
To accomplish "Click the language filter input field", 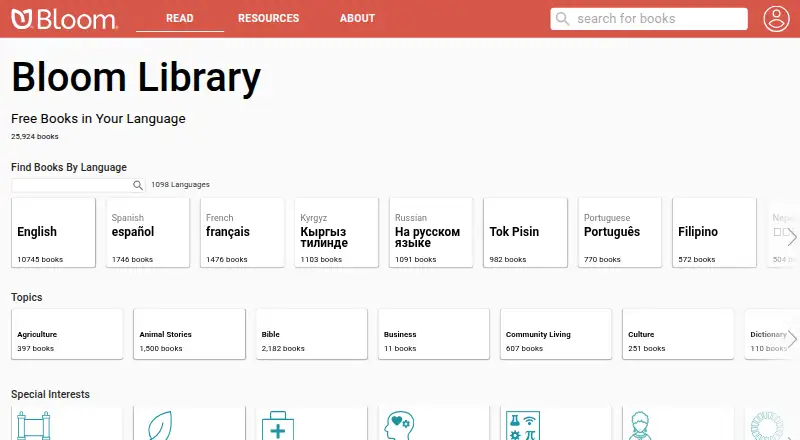I will point(78,185).
